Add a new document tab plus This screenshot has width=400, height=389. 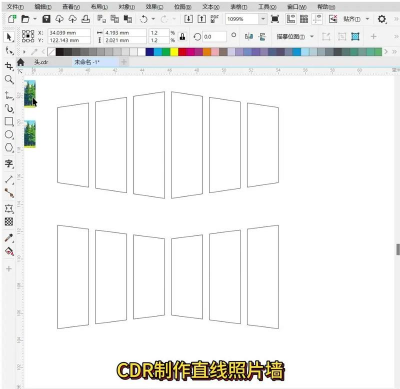(124, 62)
